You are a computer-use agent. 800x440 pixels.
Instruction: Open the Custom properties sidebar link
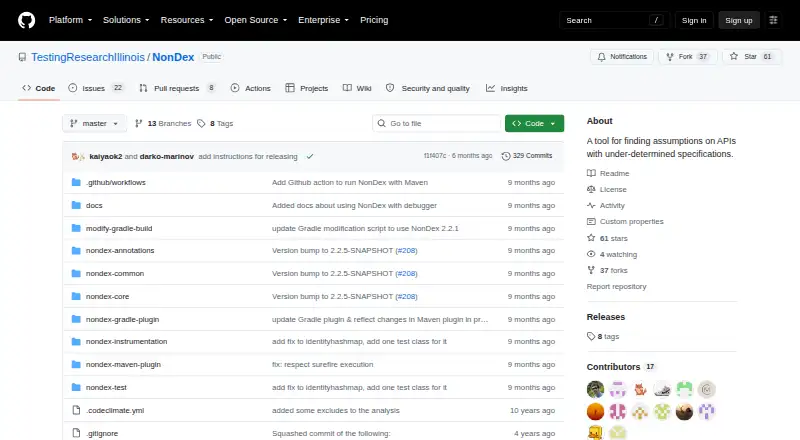click(x=626, y=222)
